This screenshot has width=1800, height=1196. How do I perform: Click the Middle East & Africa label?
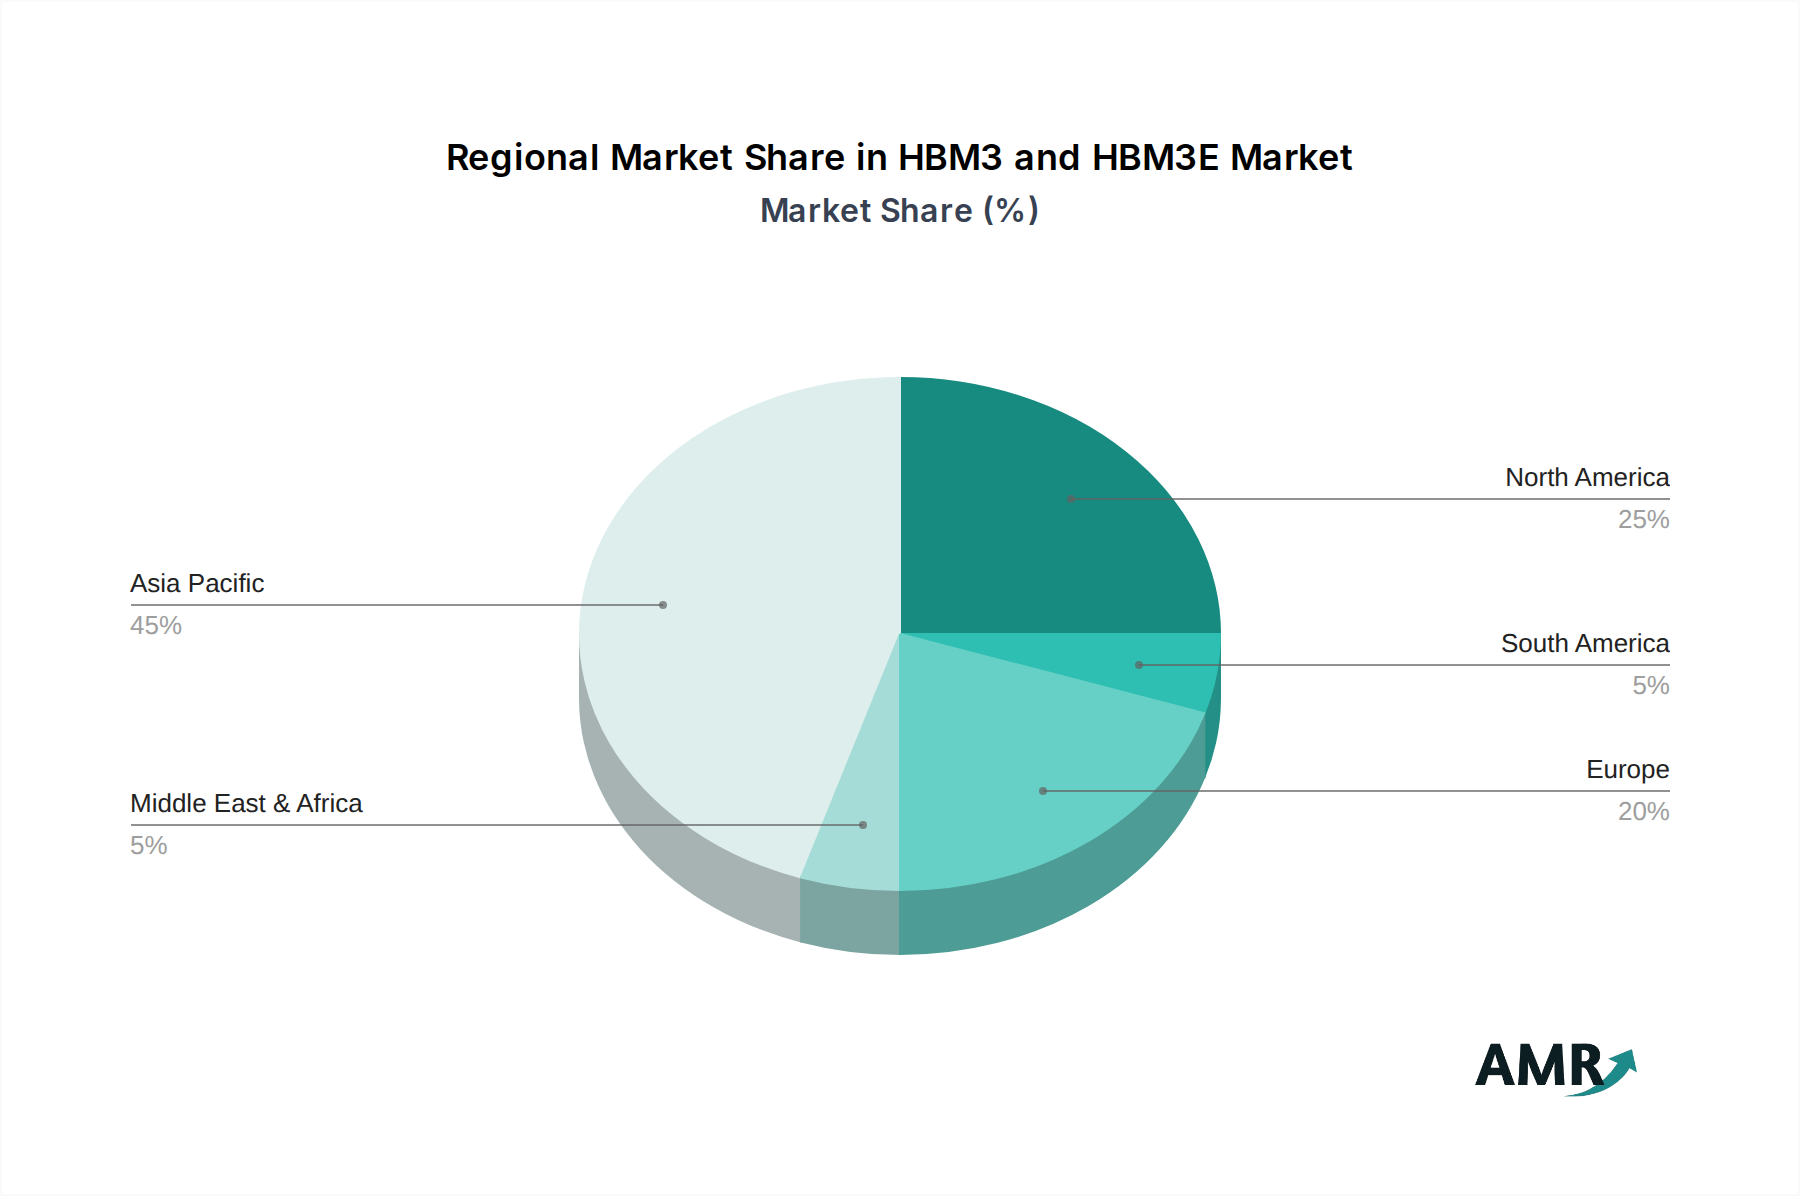[246, 803]
